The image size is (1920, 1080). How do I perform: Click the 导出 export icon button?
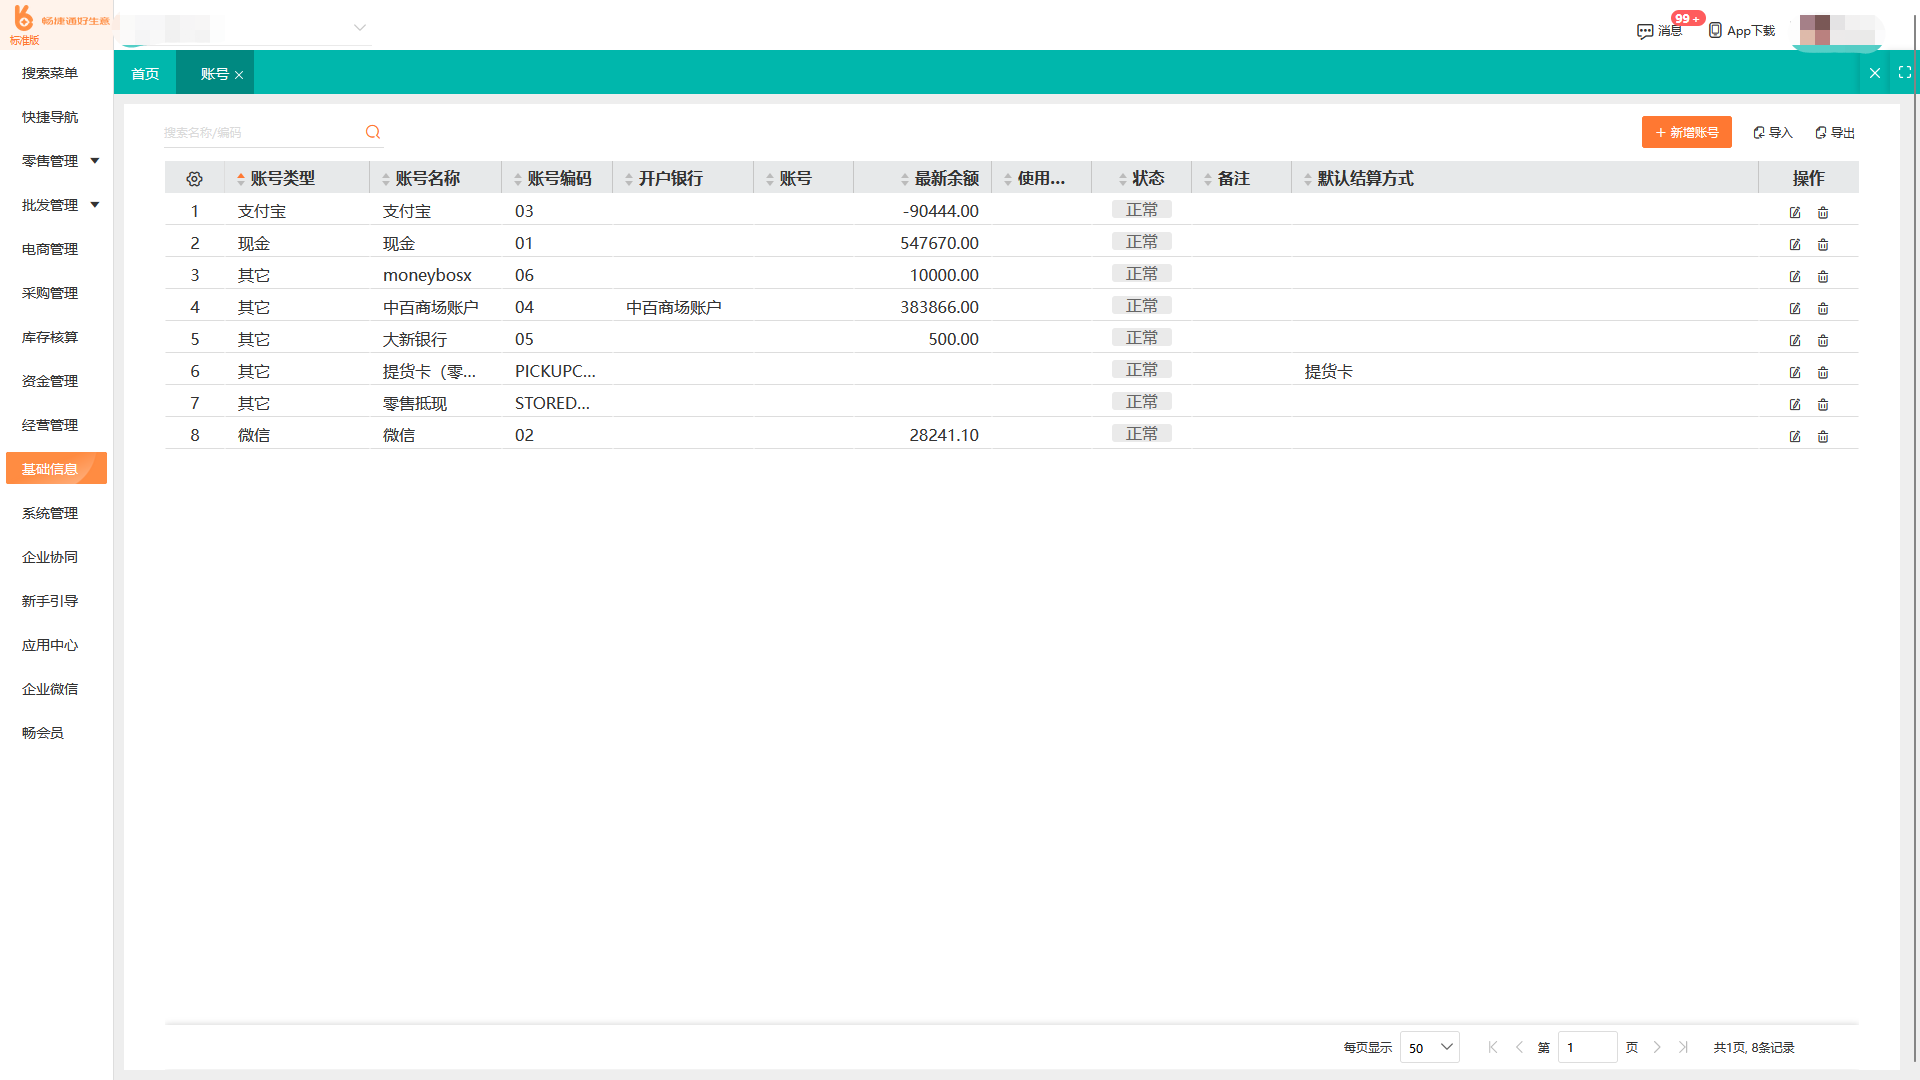coord(1837,132)
